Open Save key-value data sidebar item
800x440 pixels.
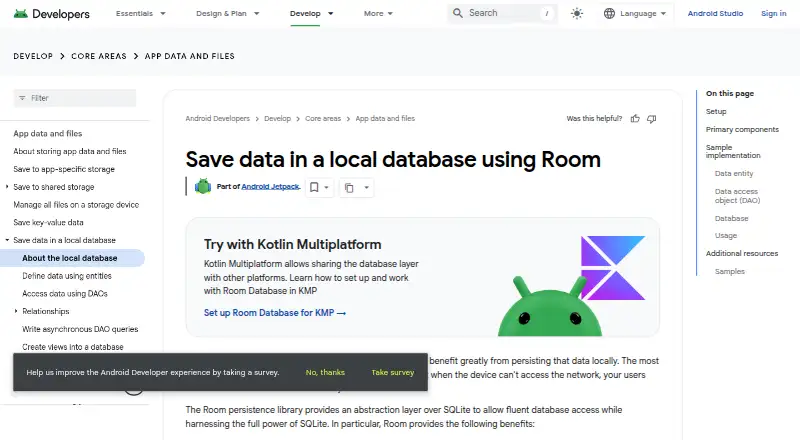[48, 223]
